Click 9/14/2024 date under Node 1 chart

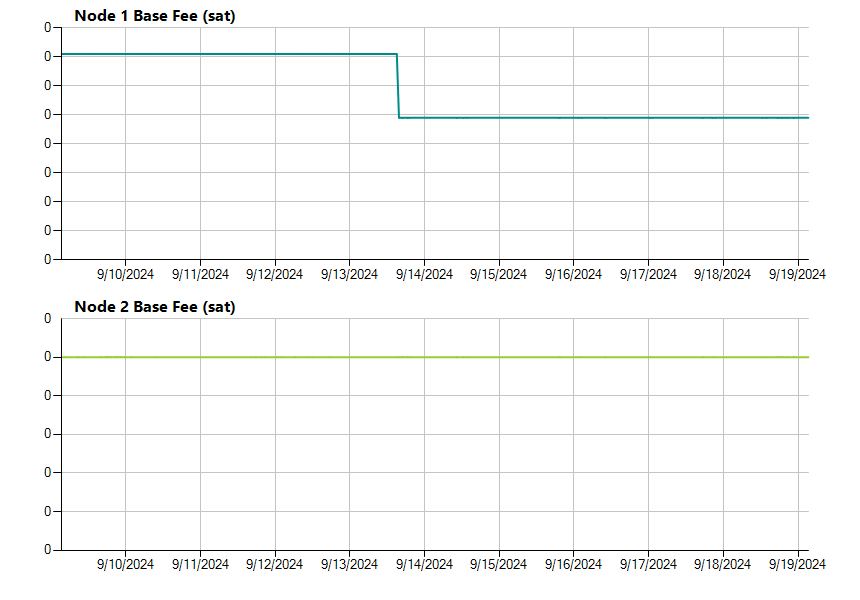point(424,274)
